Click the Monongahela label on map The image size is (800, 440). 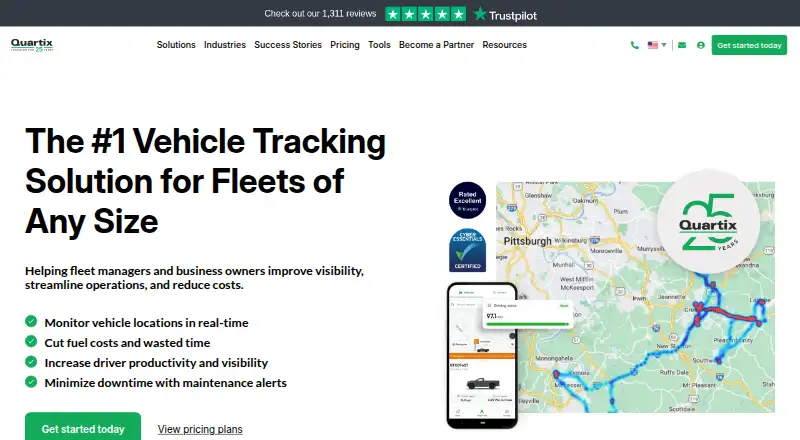point(555,358)
